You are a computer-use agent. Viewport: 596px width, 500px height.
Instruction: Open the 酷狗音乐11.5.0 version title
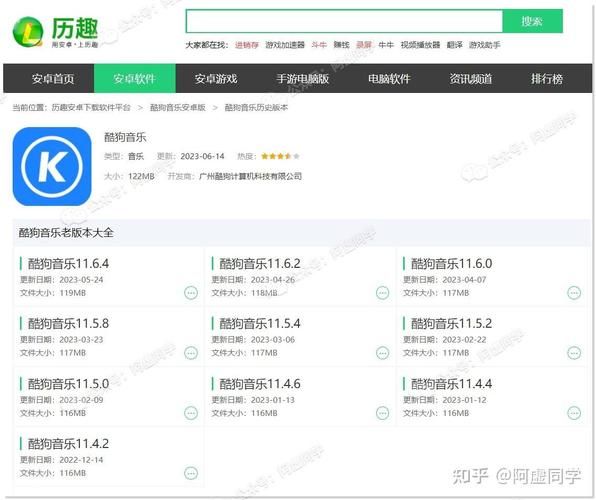pyautogui.click(x=68, y=384)
